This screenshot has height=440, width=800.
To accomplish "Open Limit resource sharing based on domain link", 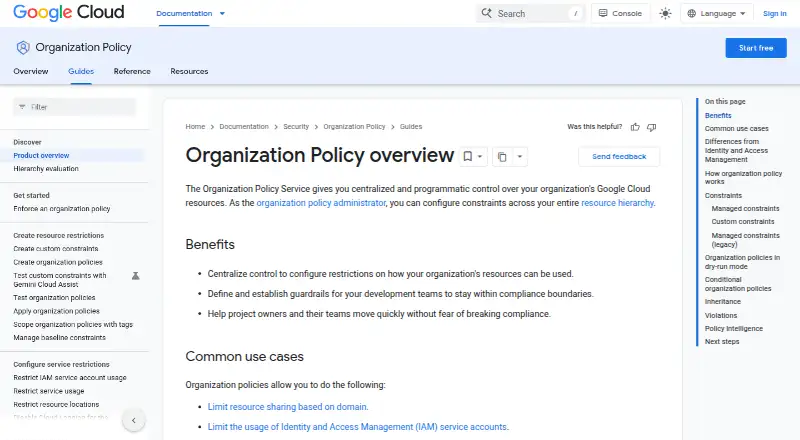I will pyautogui.click(x=287, y=407).
